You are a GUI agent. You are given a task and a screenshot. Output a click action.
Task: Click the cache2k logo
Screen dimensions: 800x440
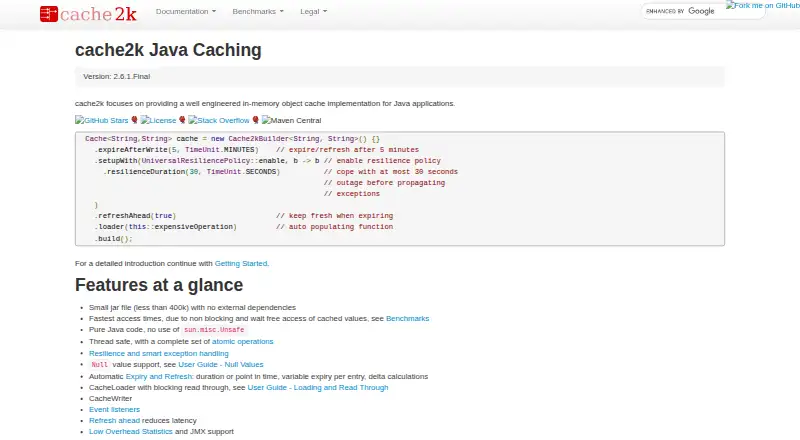pyautogui.click(x=88, y=14)
